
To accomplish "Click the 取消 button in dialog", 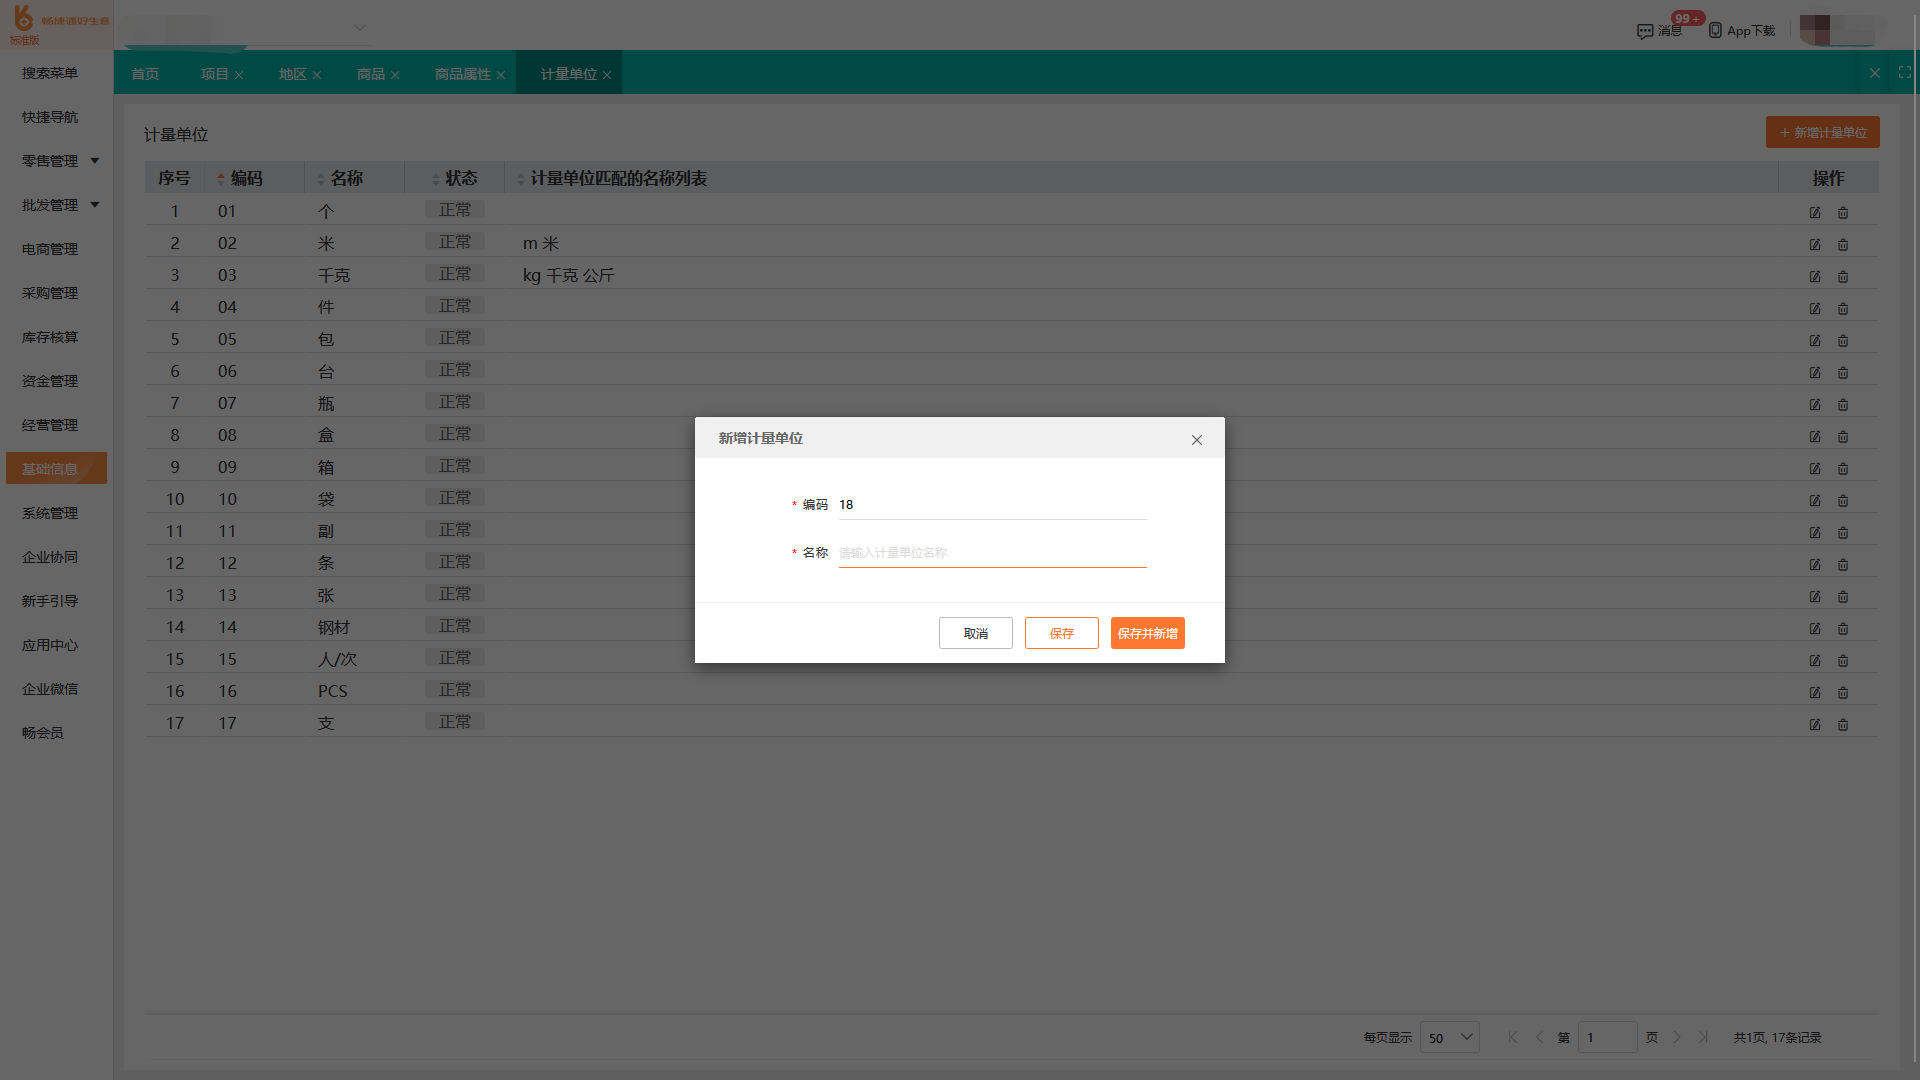I will coord(976,633).
